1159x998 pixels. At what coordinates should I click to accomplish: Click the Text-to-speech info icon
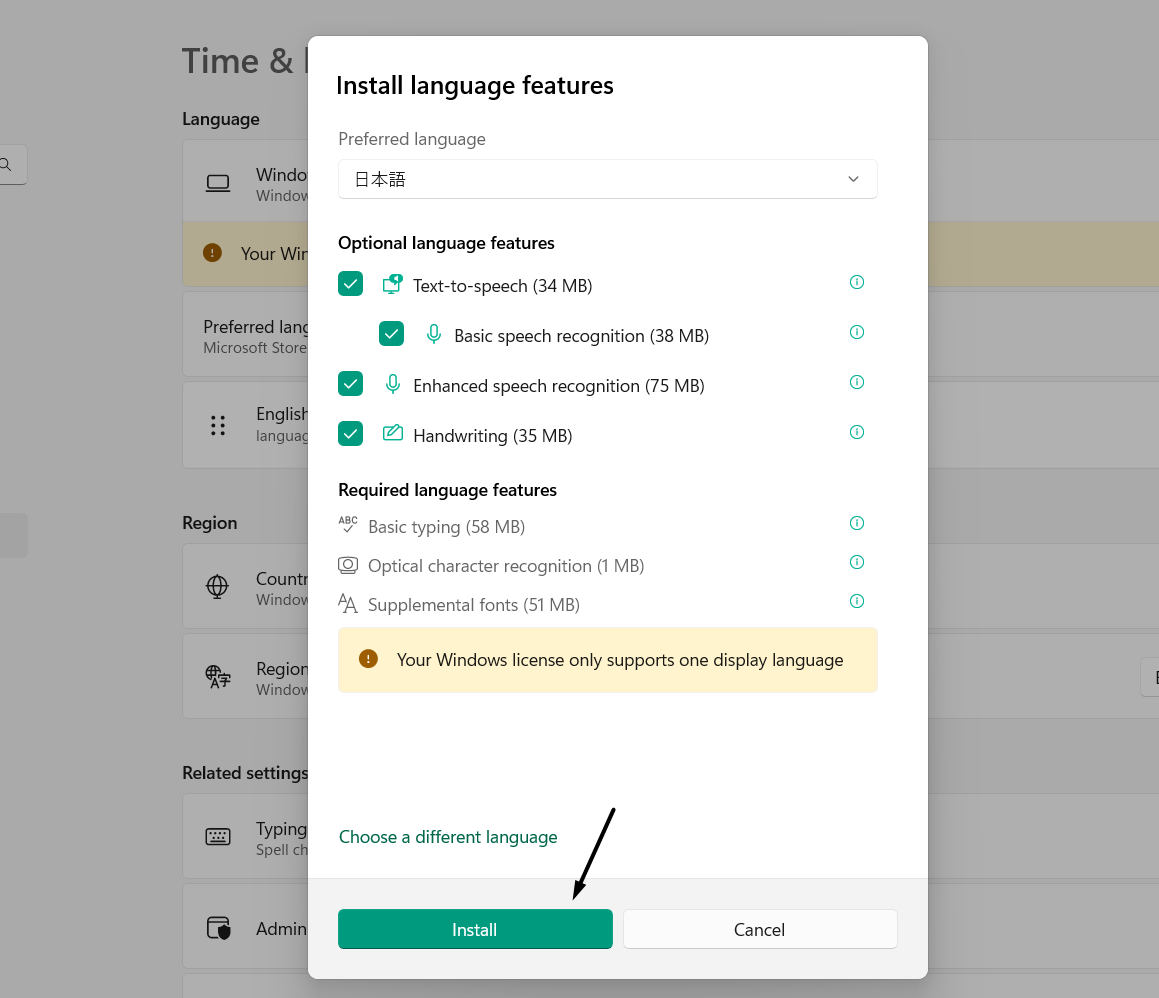coord(856,282)
